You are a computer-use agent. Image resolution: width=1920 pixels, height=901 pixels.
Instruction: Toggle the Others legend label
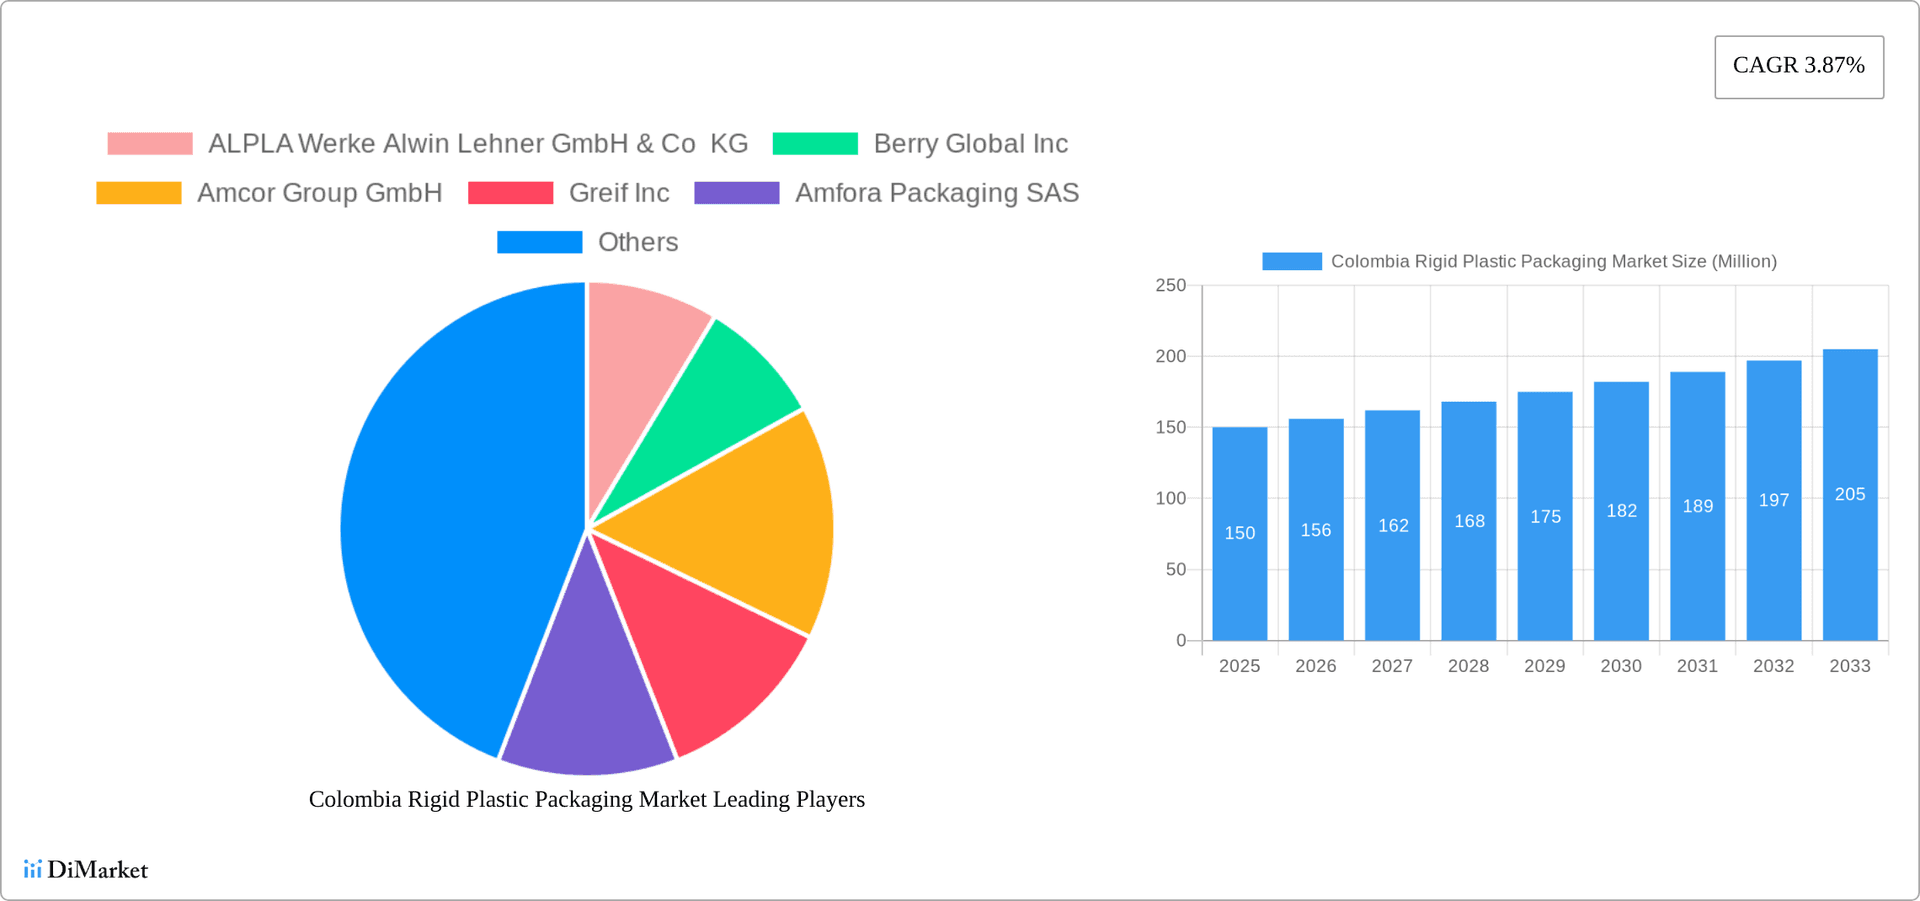coord(638,241)
